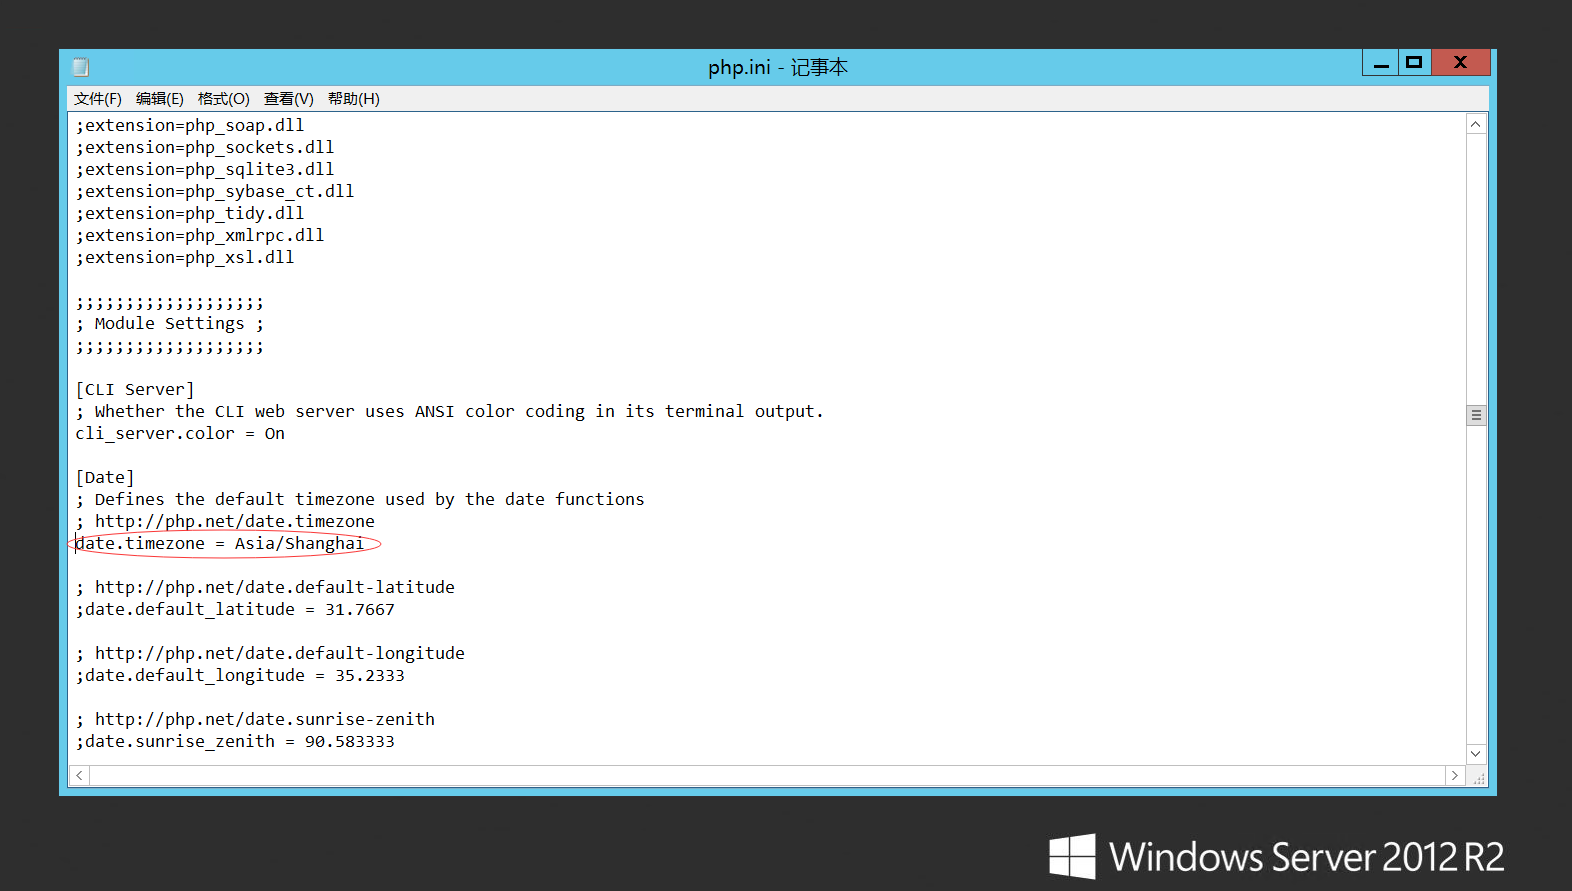
Task: Open the 格式(O) menu
Action: click(223, 99)
